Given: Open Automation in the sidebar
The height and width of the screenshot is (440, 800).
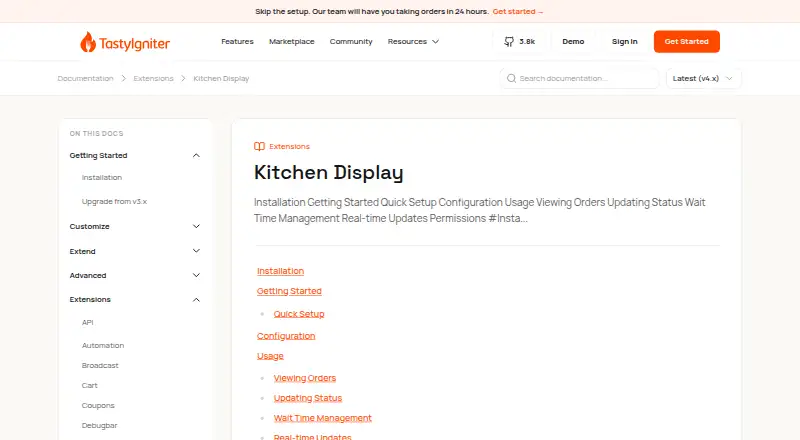Looking at the screenshot, I should (x=103, y=346).
